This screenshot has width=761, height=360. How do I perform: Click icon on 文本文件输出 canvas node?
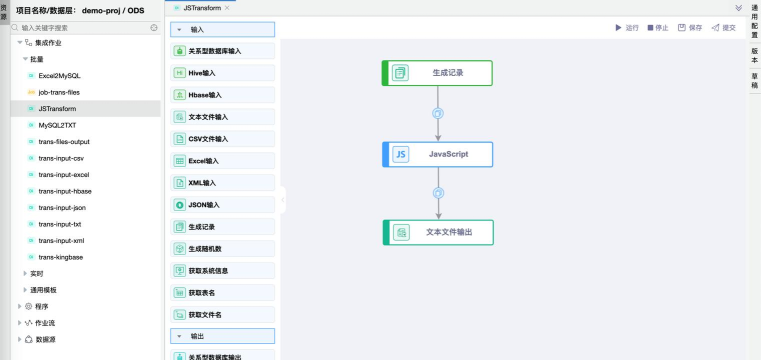pos(401,232)
